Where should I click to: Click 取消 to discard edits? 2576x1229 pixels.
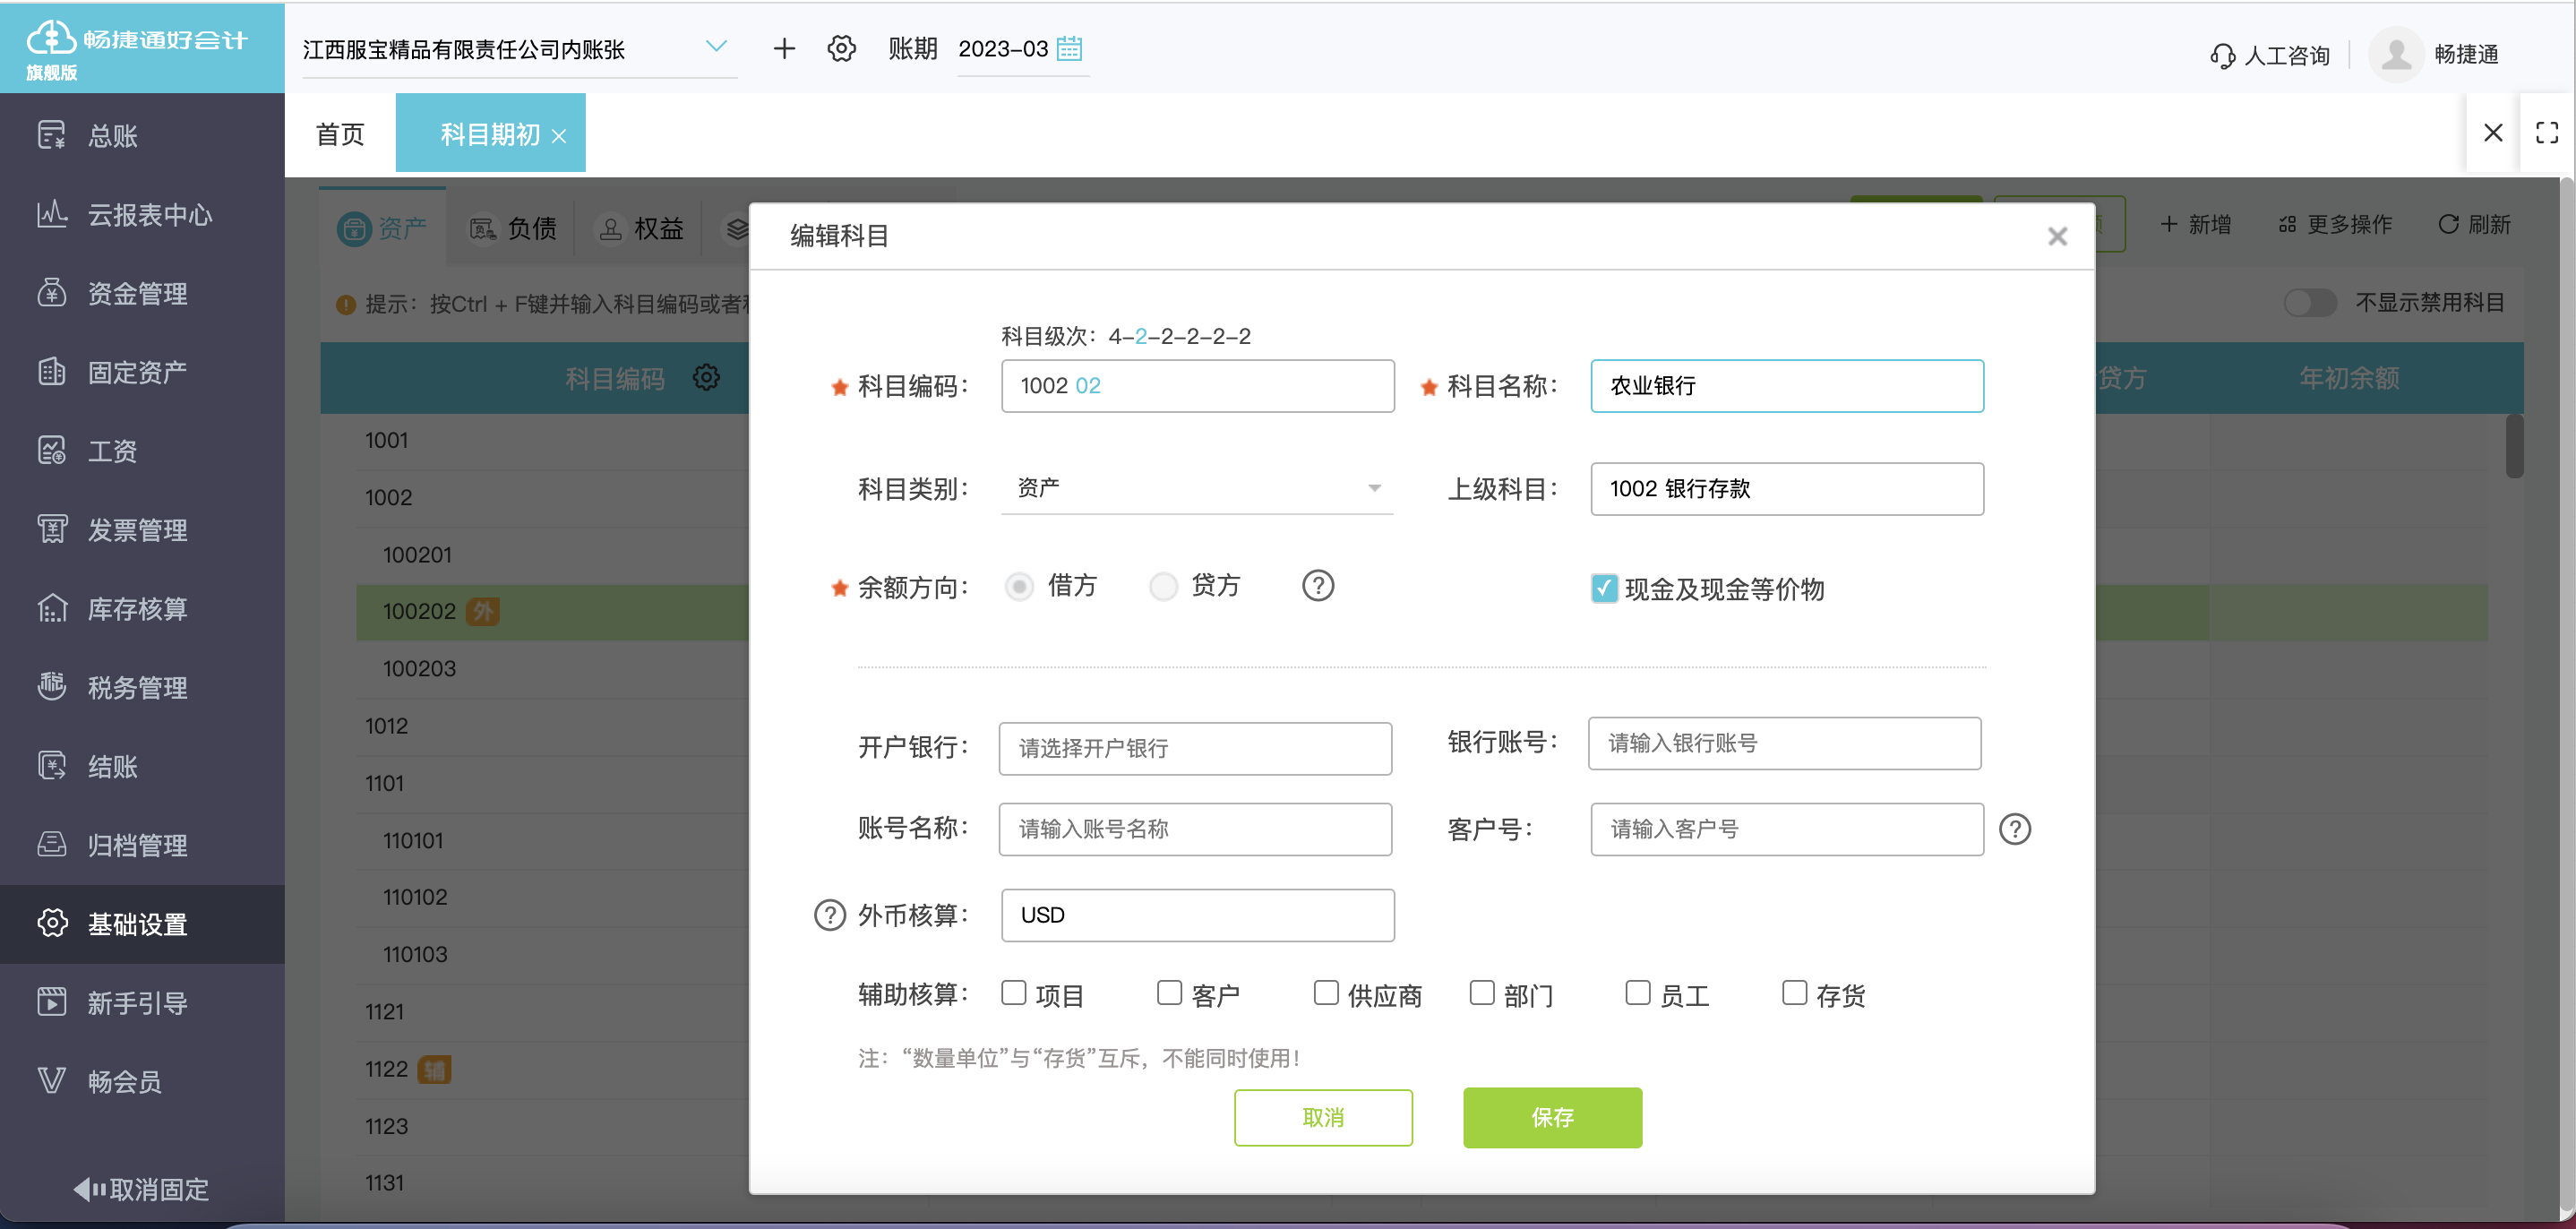tap(1323, 1117)
